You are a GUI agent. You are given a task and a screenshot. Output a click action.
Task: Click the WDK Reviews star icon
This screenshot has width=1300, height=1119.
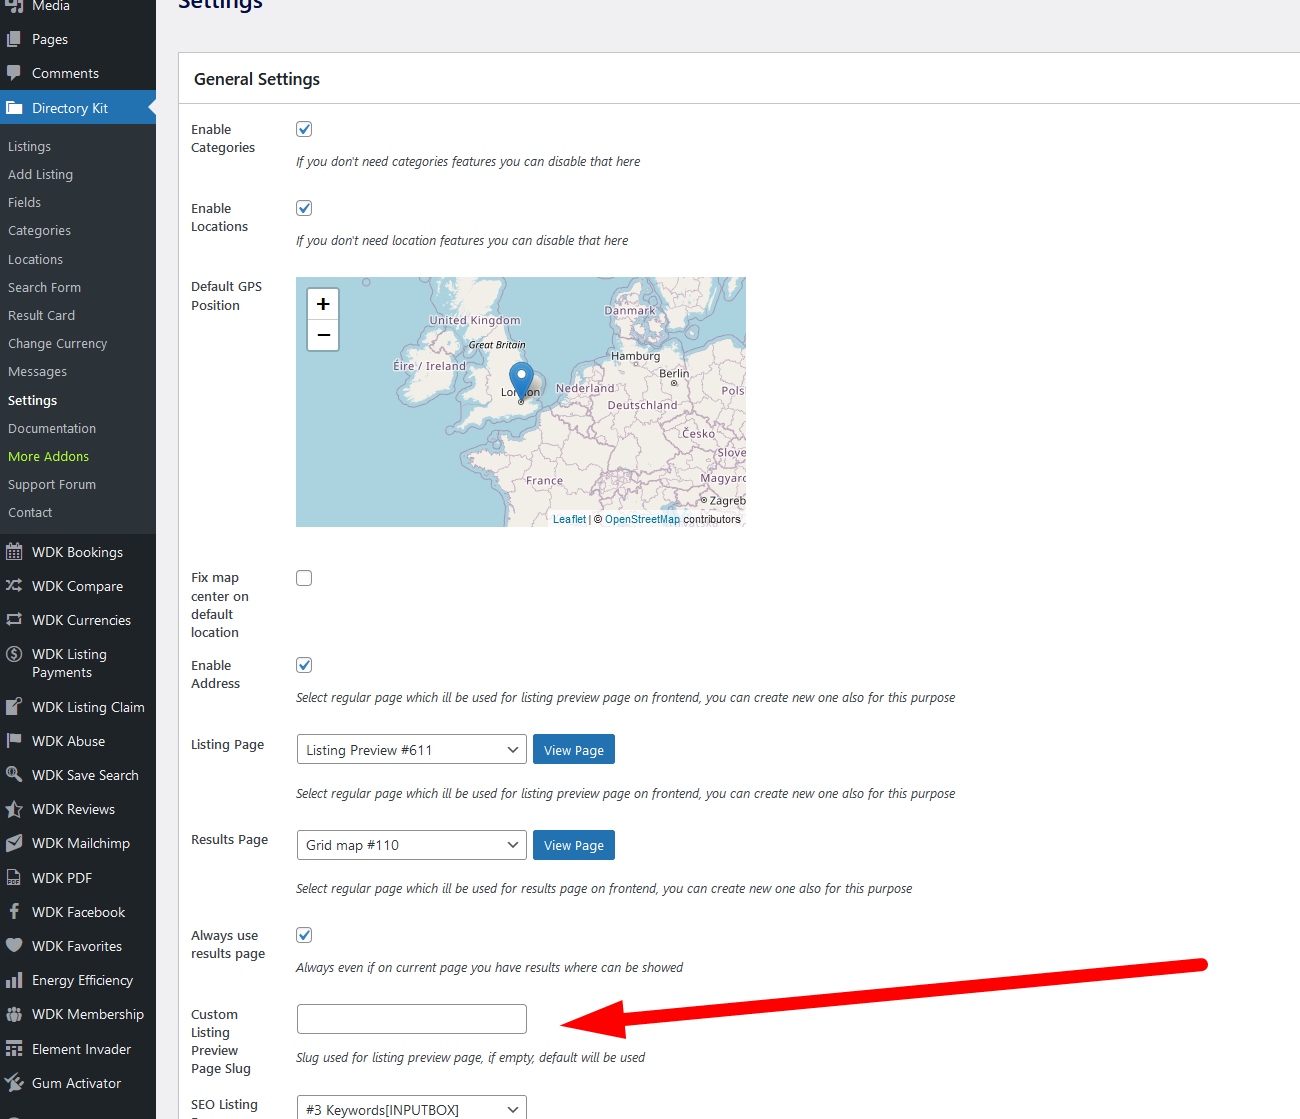coord(14,809)
